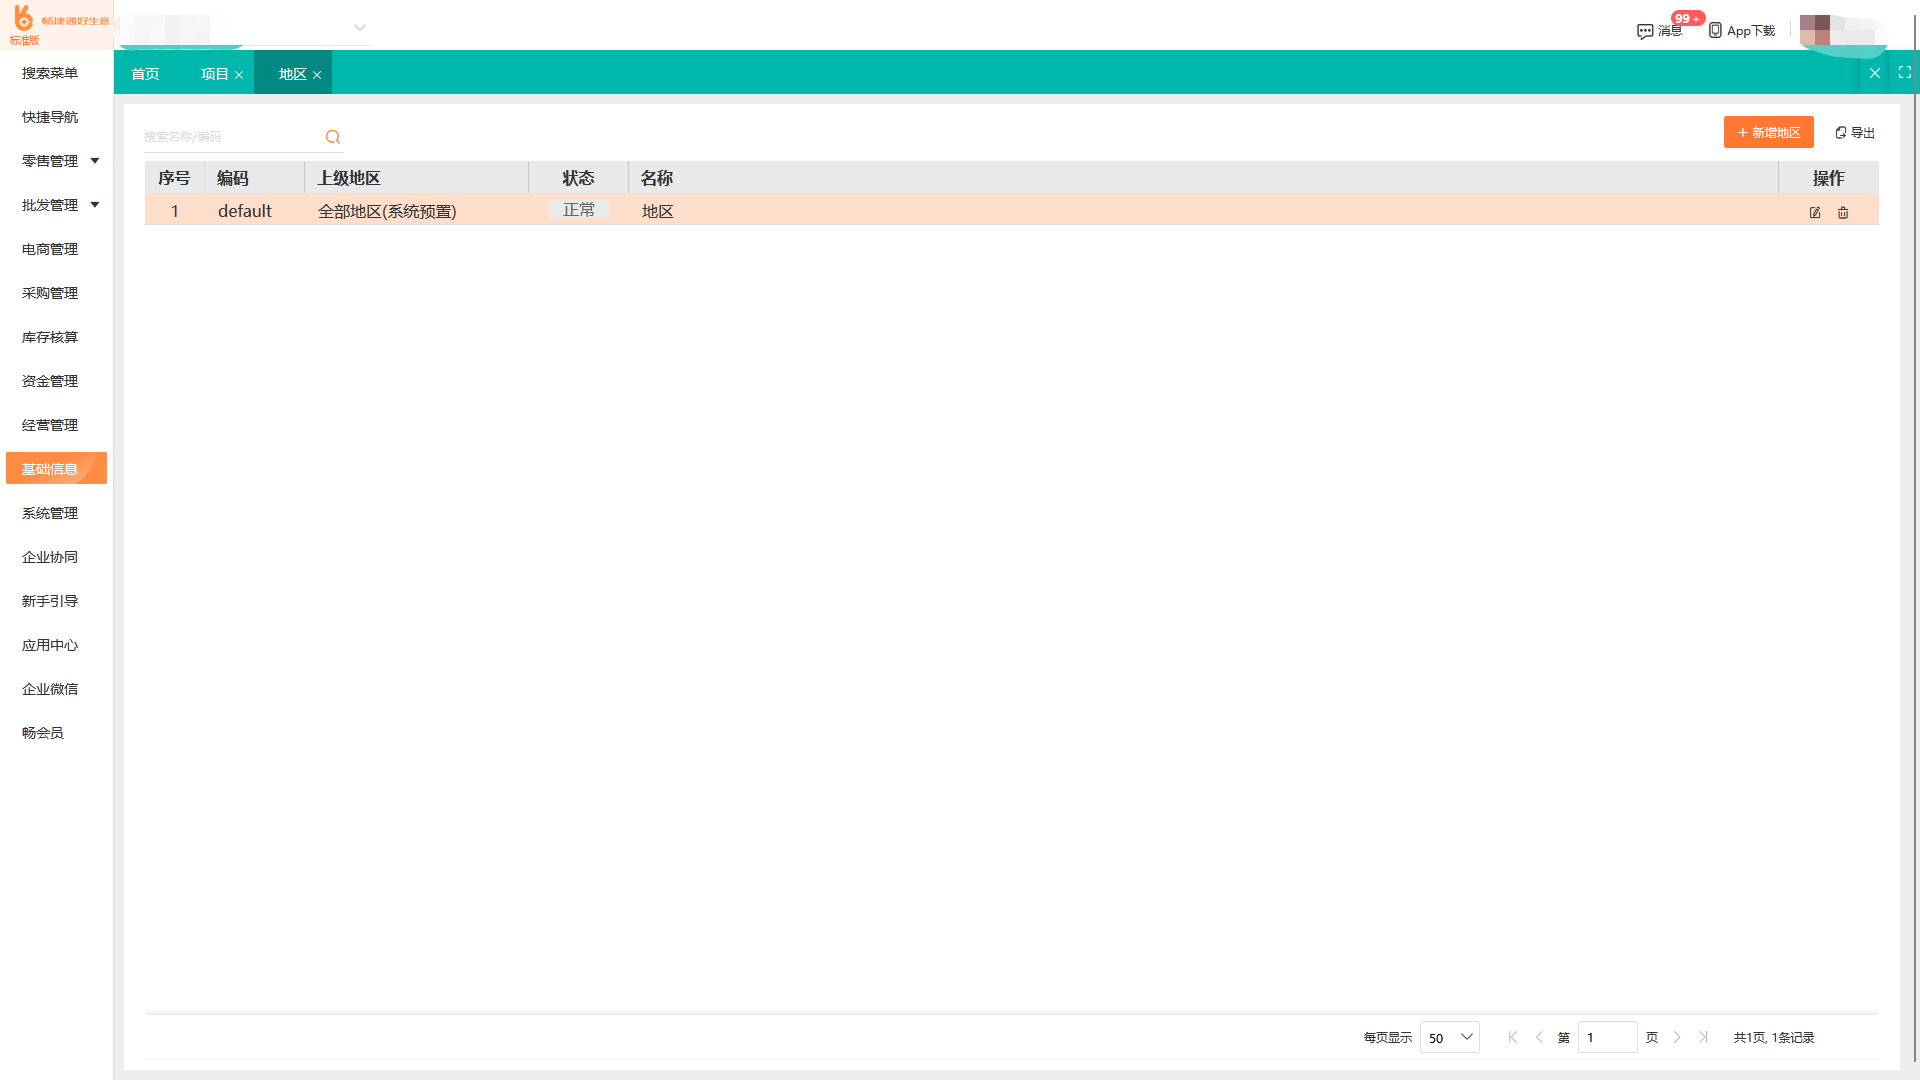Expand the 项目 tab dropdown

coord(215,74)
